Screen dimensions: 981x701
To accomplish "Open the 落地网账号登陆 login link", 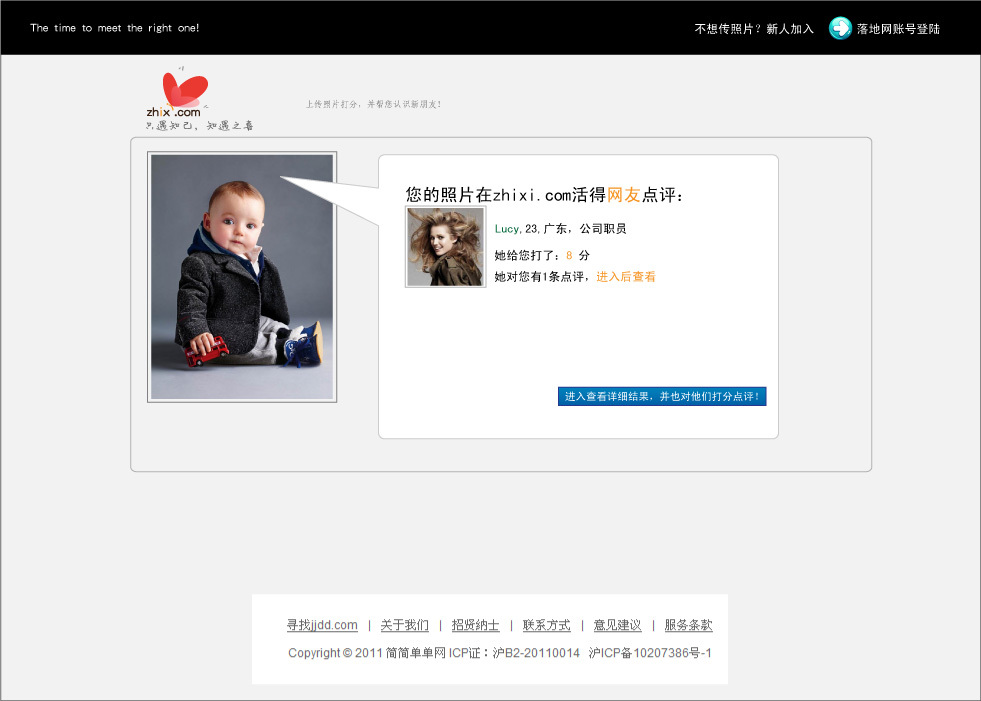I will (898, 29).
